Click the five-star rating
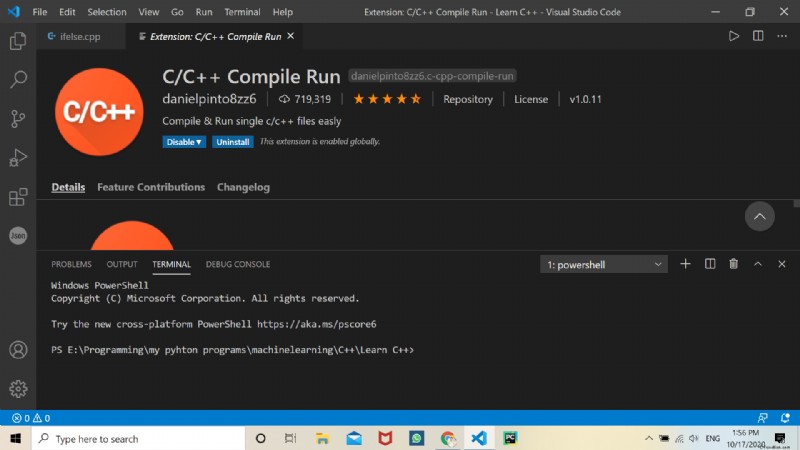The image size is (800, 450). (388, 99)
